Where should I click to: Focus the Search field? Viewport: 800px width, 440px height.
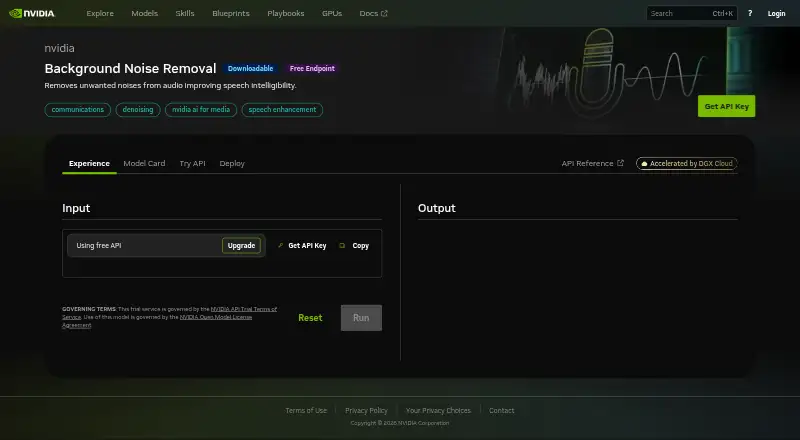click(692, 13)
